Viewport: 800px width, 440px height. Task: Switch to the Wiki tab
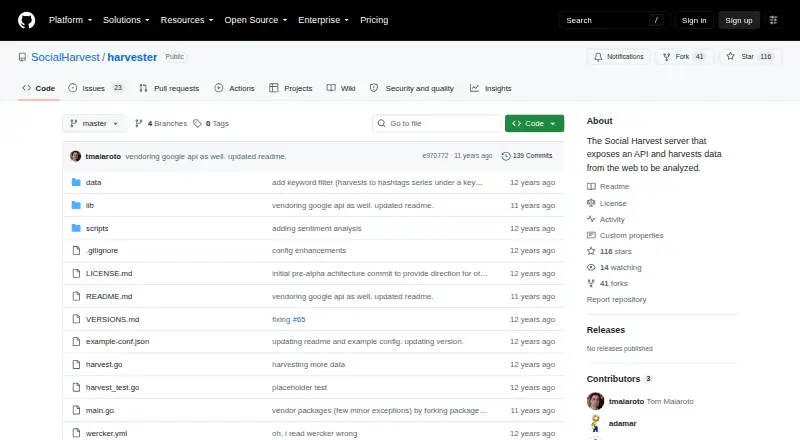tap(341, 88)
